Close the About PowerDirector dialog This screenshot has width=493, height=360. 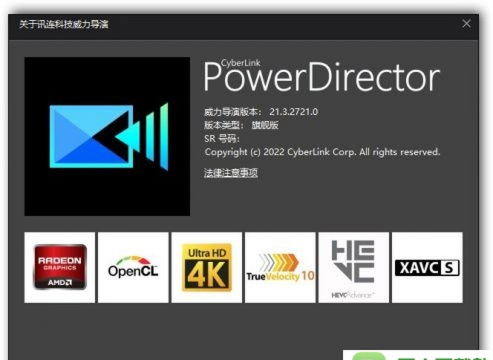pyautogui.click(x=466, y=24)
